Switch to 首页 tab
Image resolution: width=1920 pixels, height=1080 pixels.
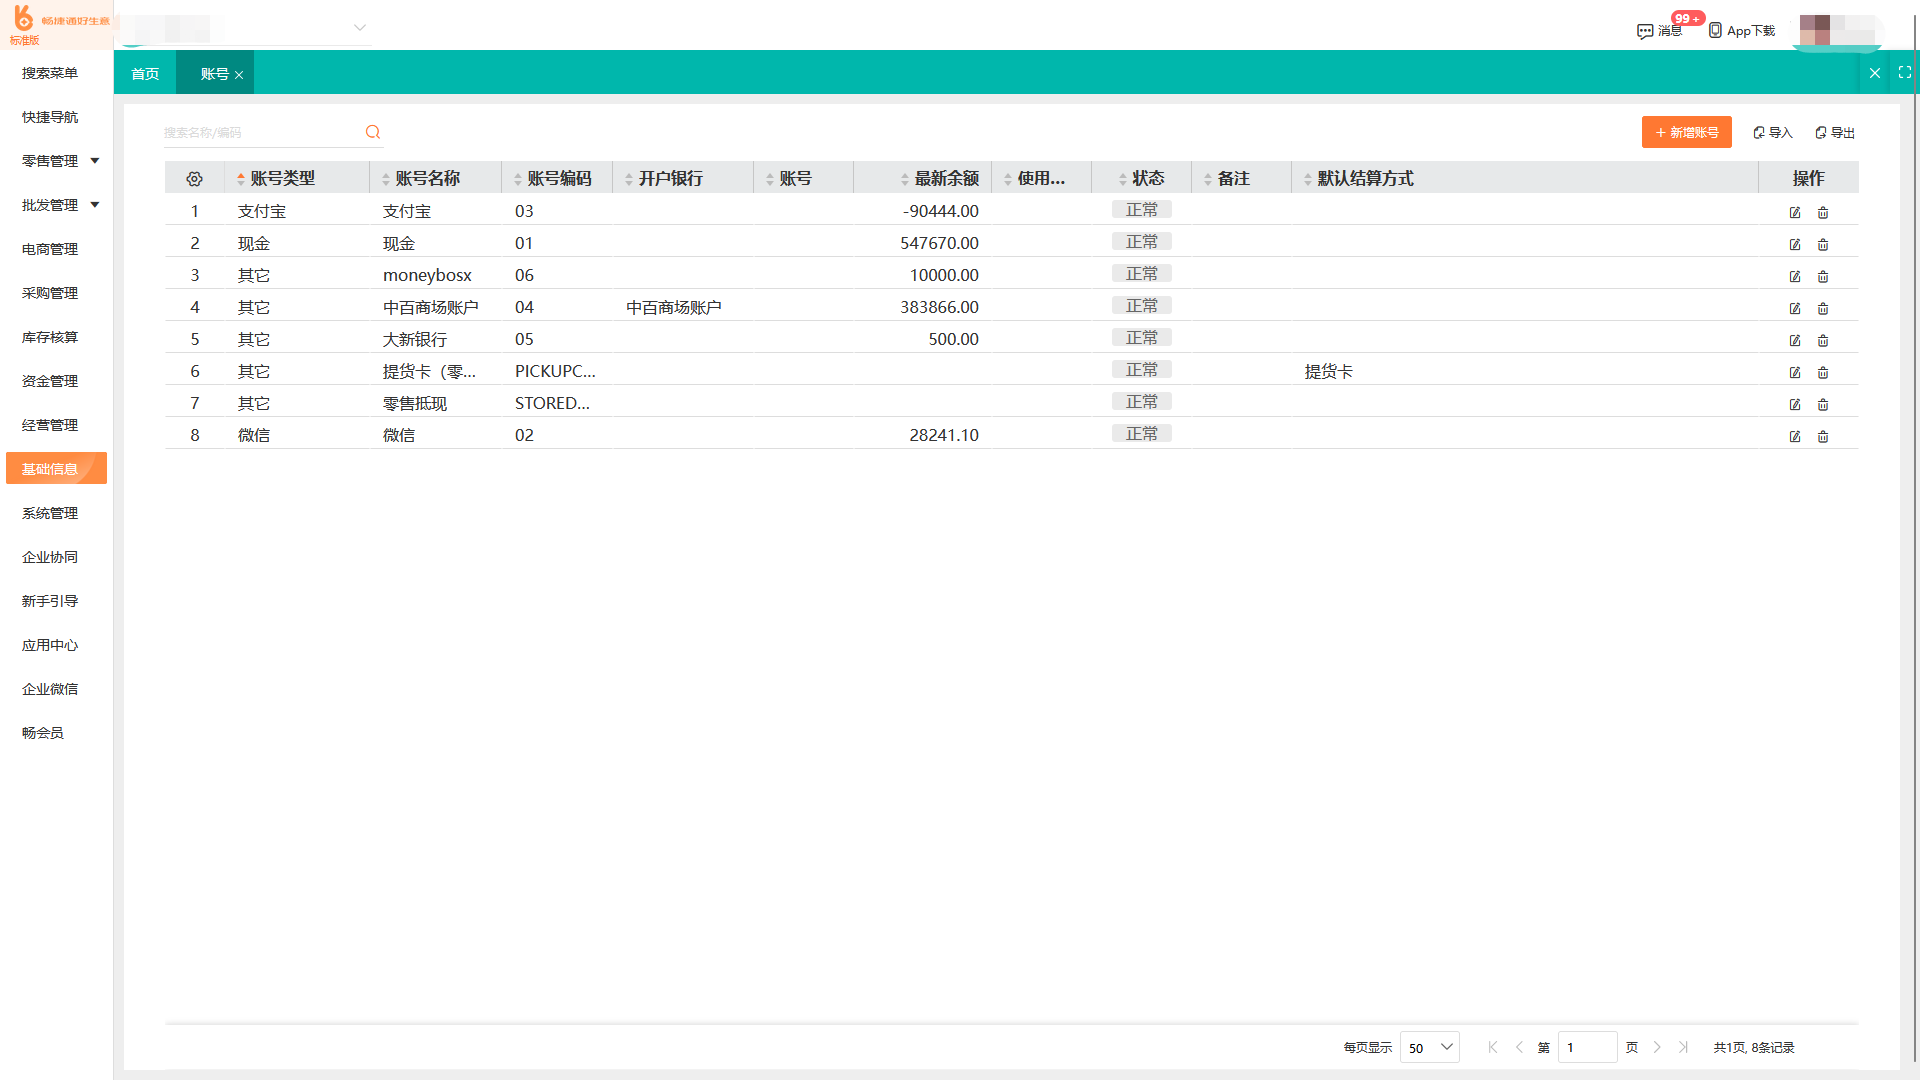[144, 73]
